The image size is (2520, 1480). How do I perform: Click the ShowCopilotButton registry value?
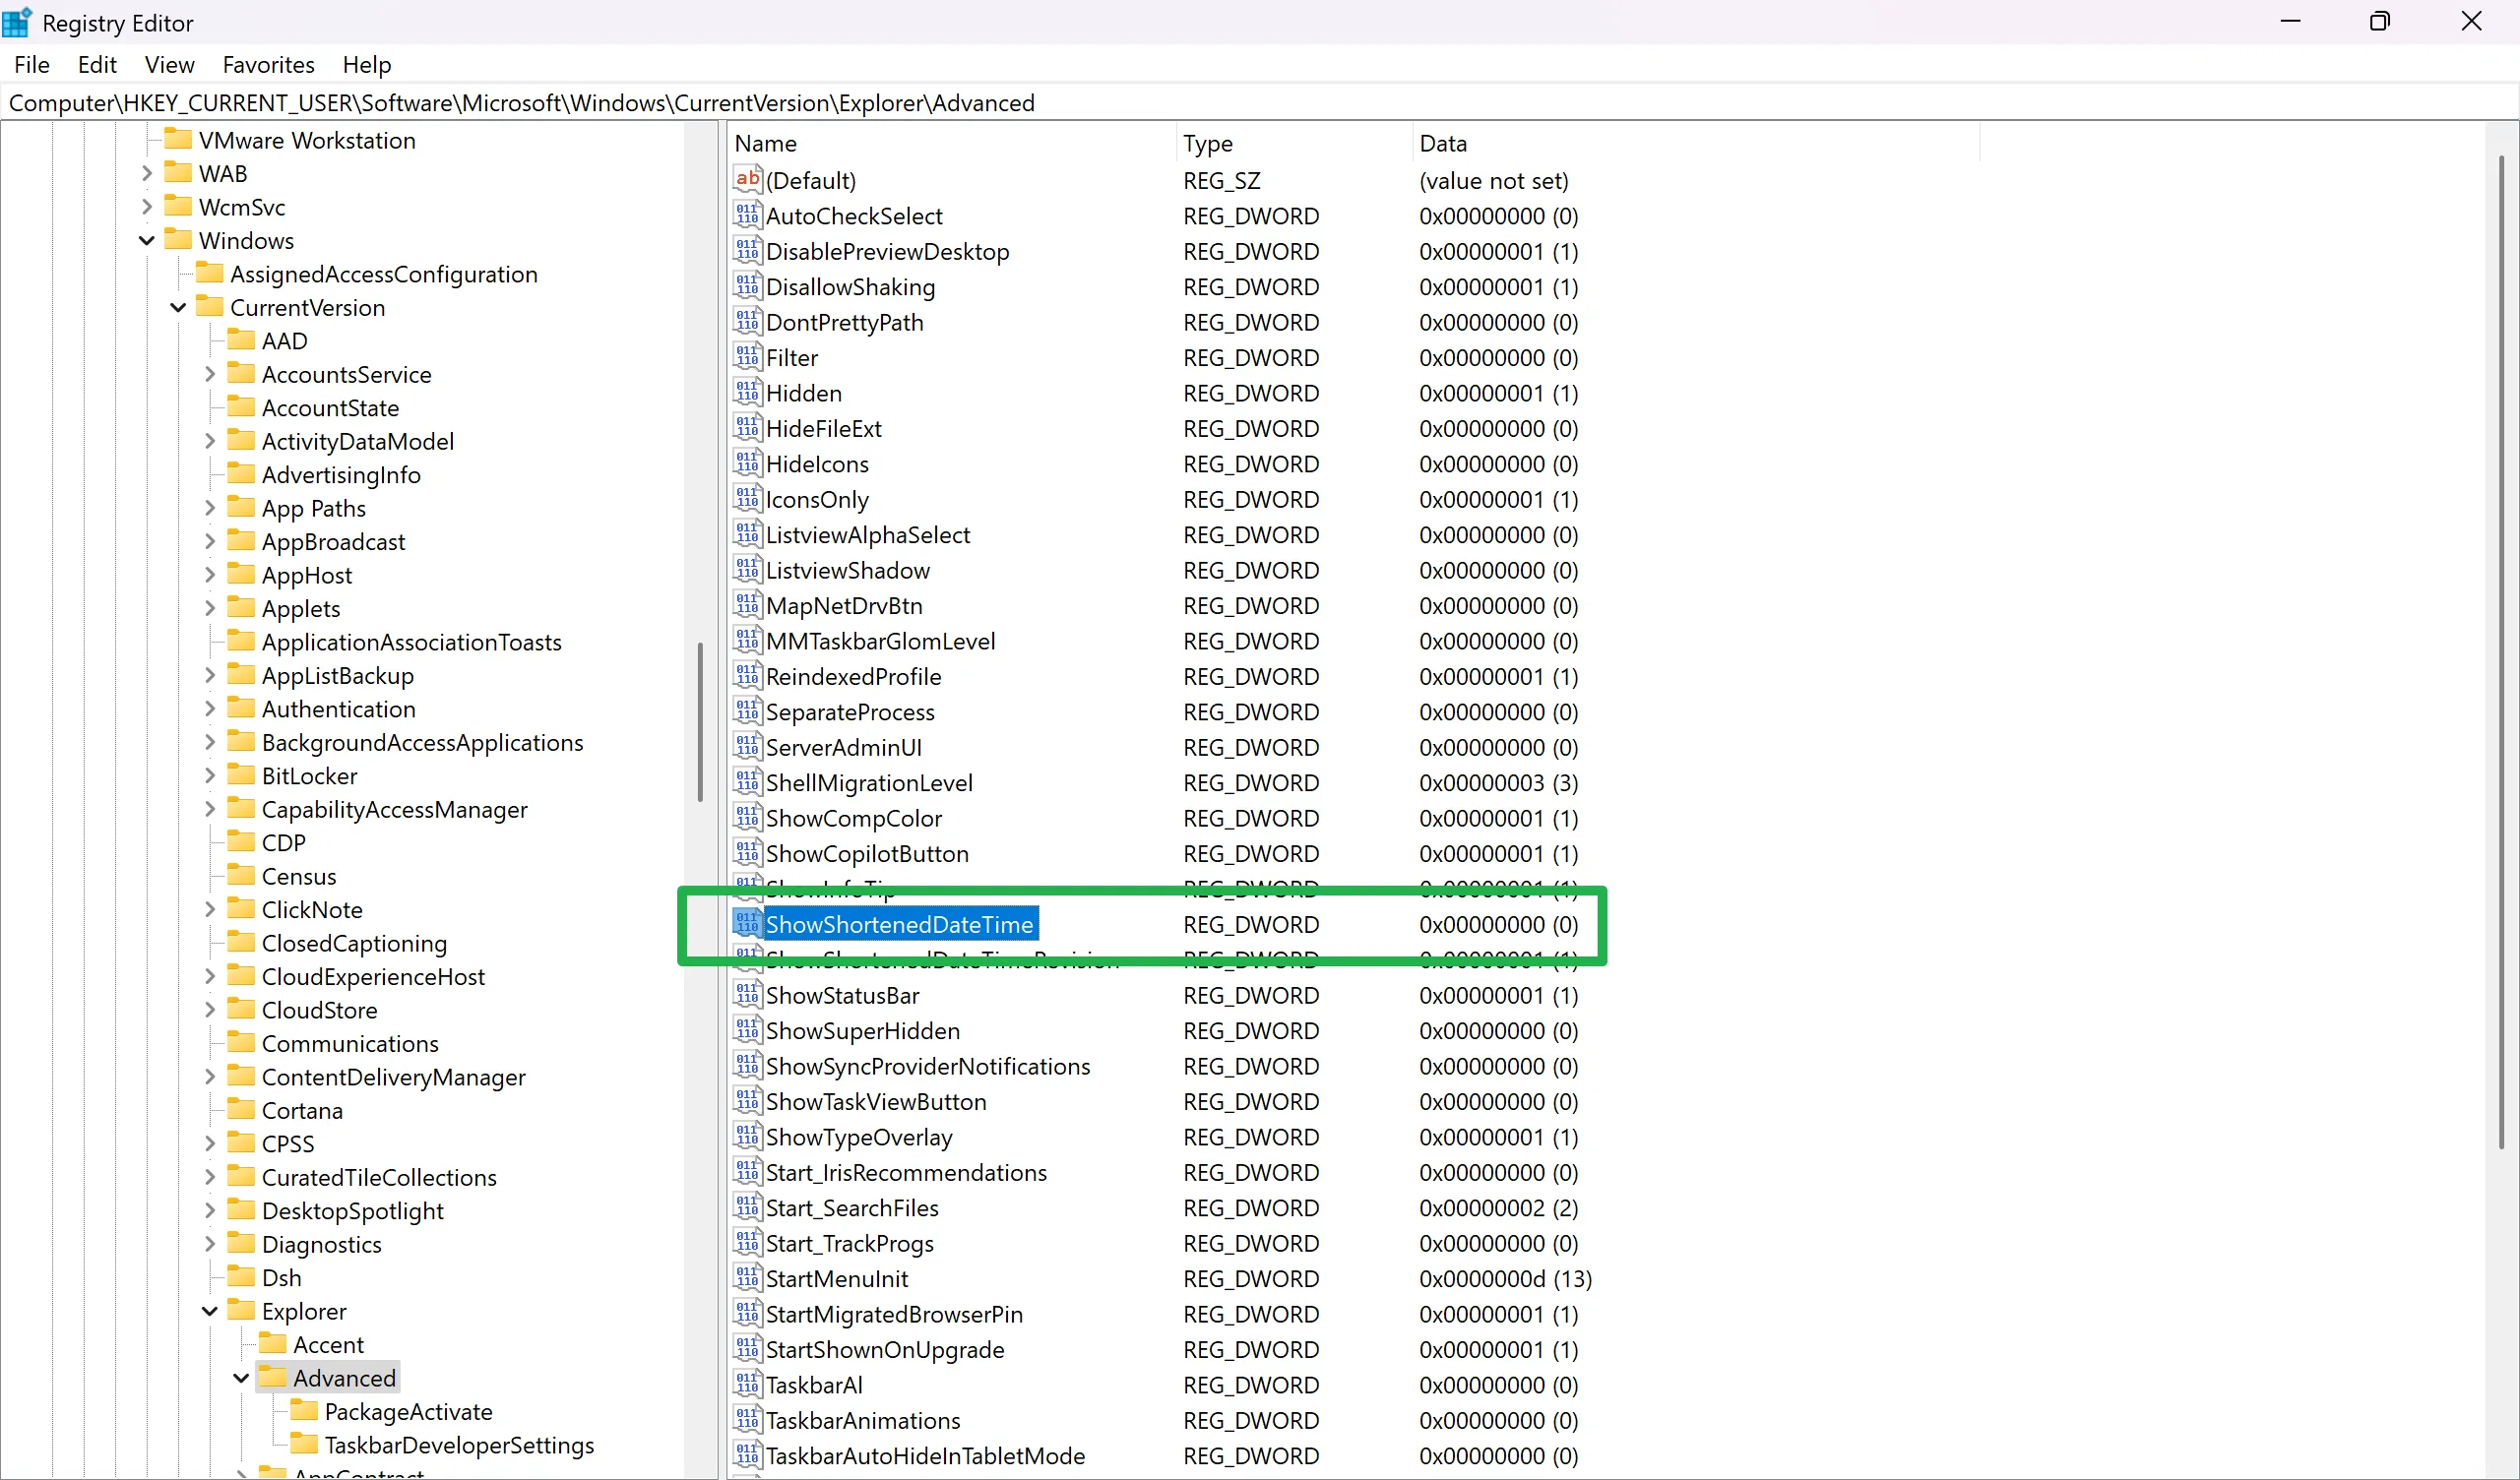(x=865, y=853)
